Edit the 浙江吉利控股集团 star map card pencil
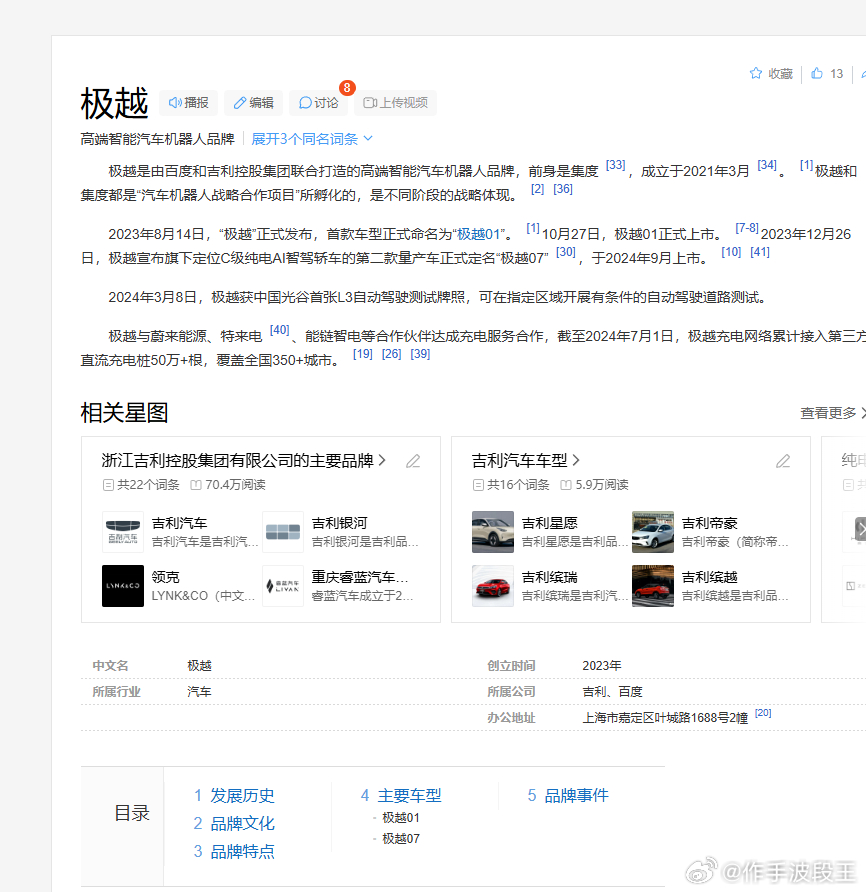The width and height of the screenshot is (866, 892). point(413,461)
